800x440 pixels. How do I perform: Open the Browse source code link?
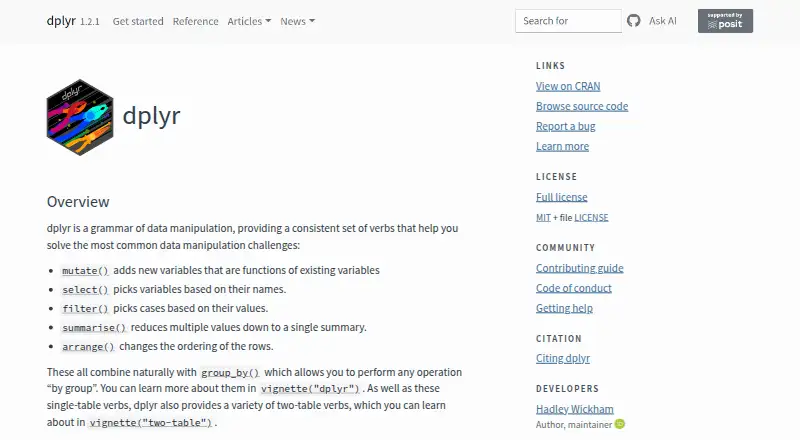[582, 106]
